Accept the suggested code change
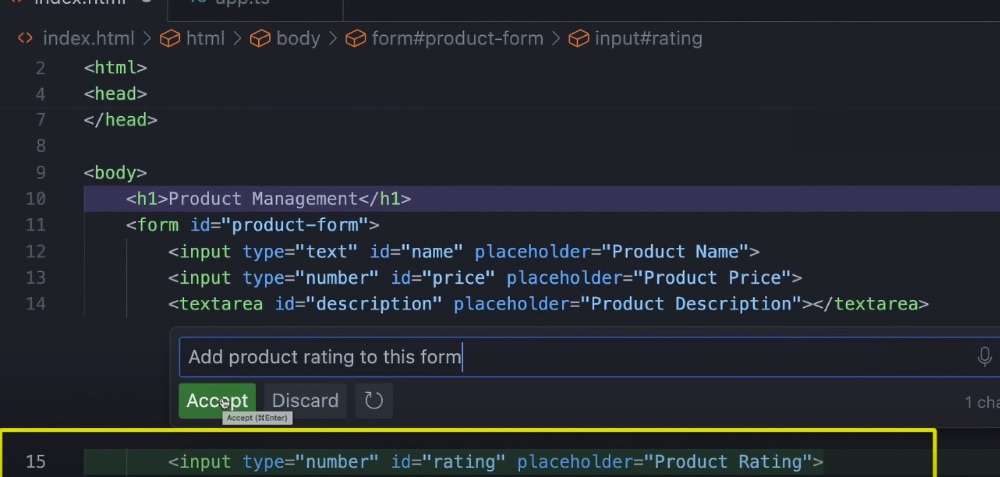This screenshot has width=1000, height=477. click(217, 401)
